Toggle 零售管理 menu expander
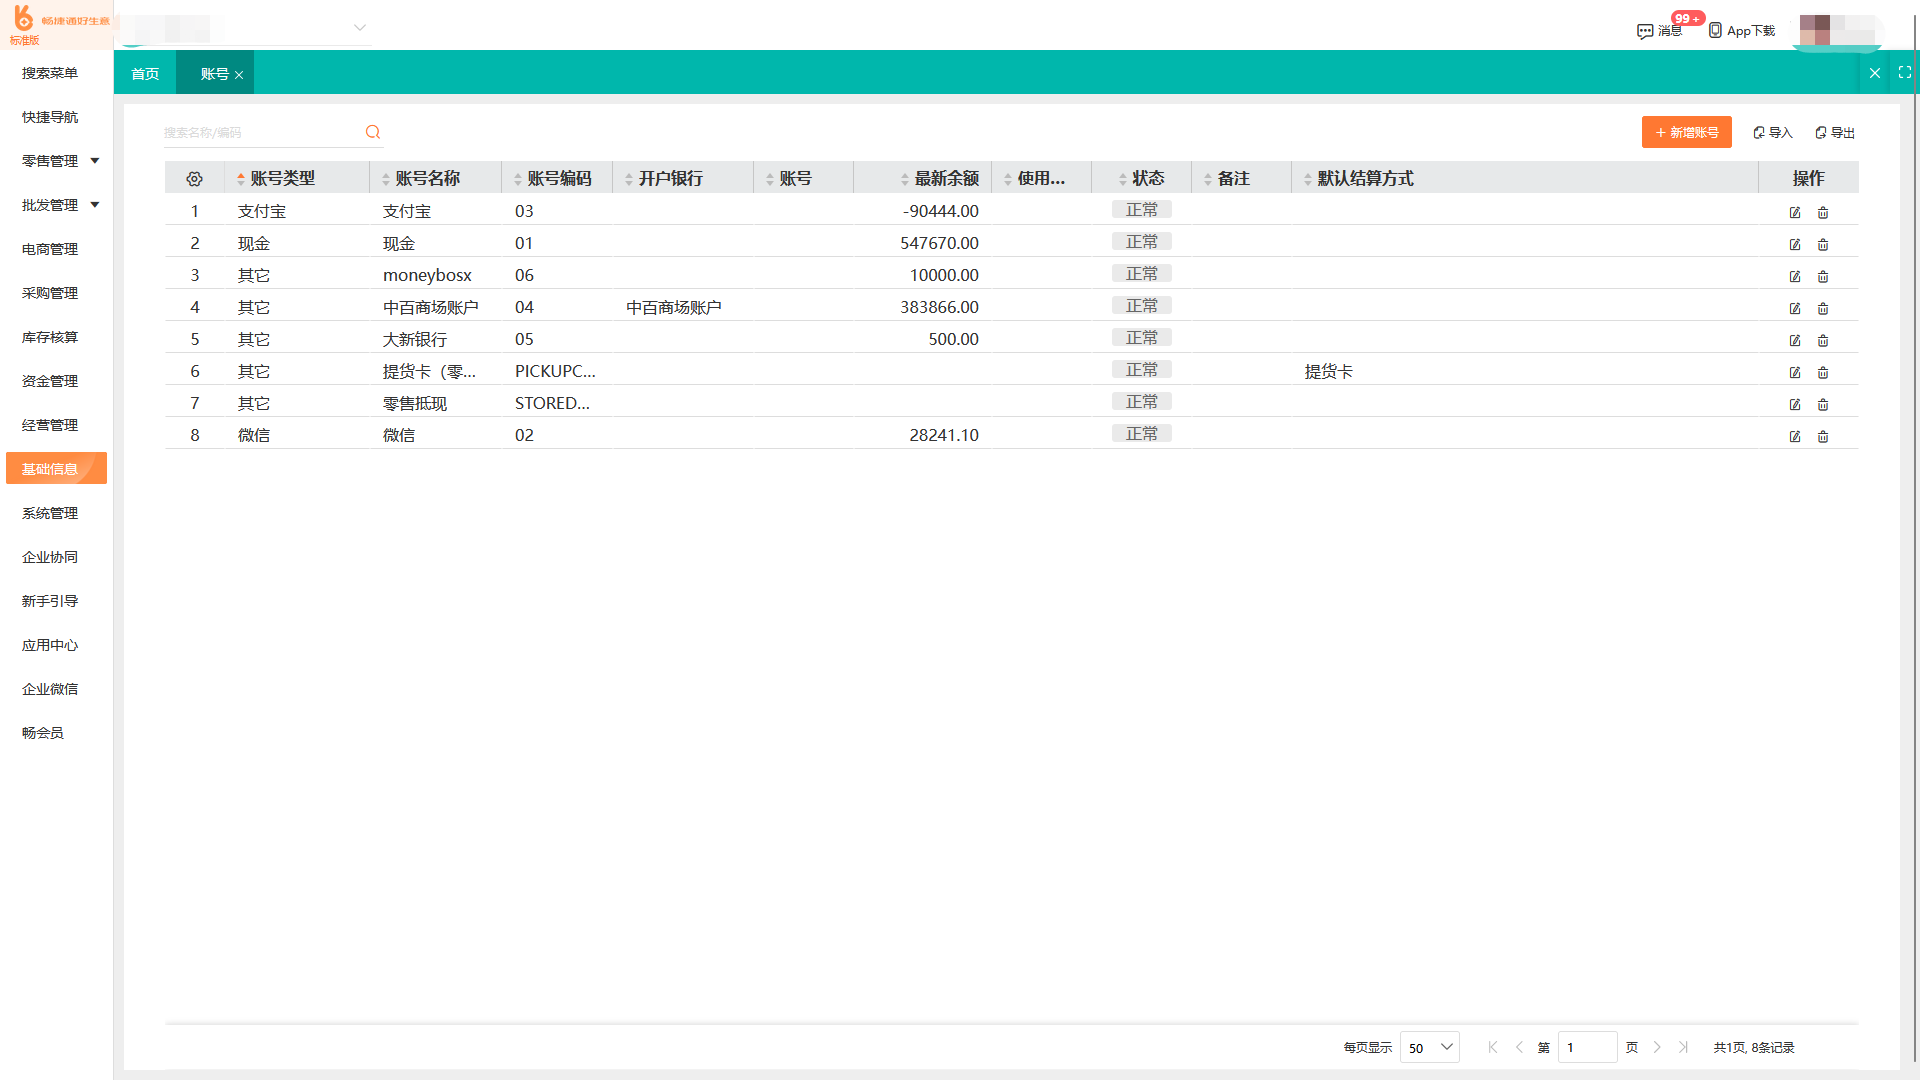 point(99,161)
